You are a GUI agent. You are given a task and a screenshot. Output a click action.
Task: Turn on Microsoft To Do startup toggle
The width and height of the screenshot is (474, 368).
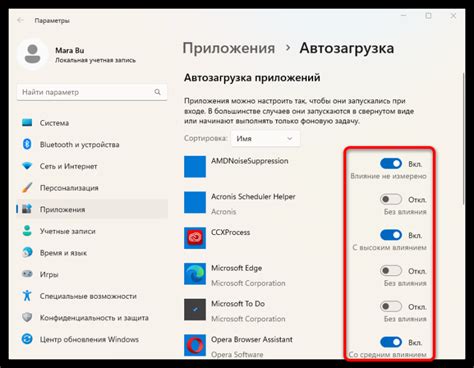point(391,306)
